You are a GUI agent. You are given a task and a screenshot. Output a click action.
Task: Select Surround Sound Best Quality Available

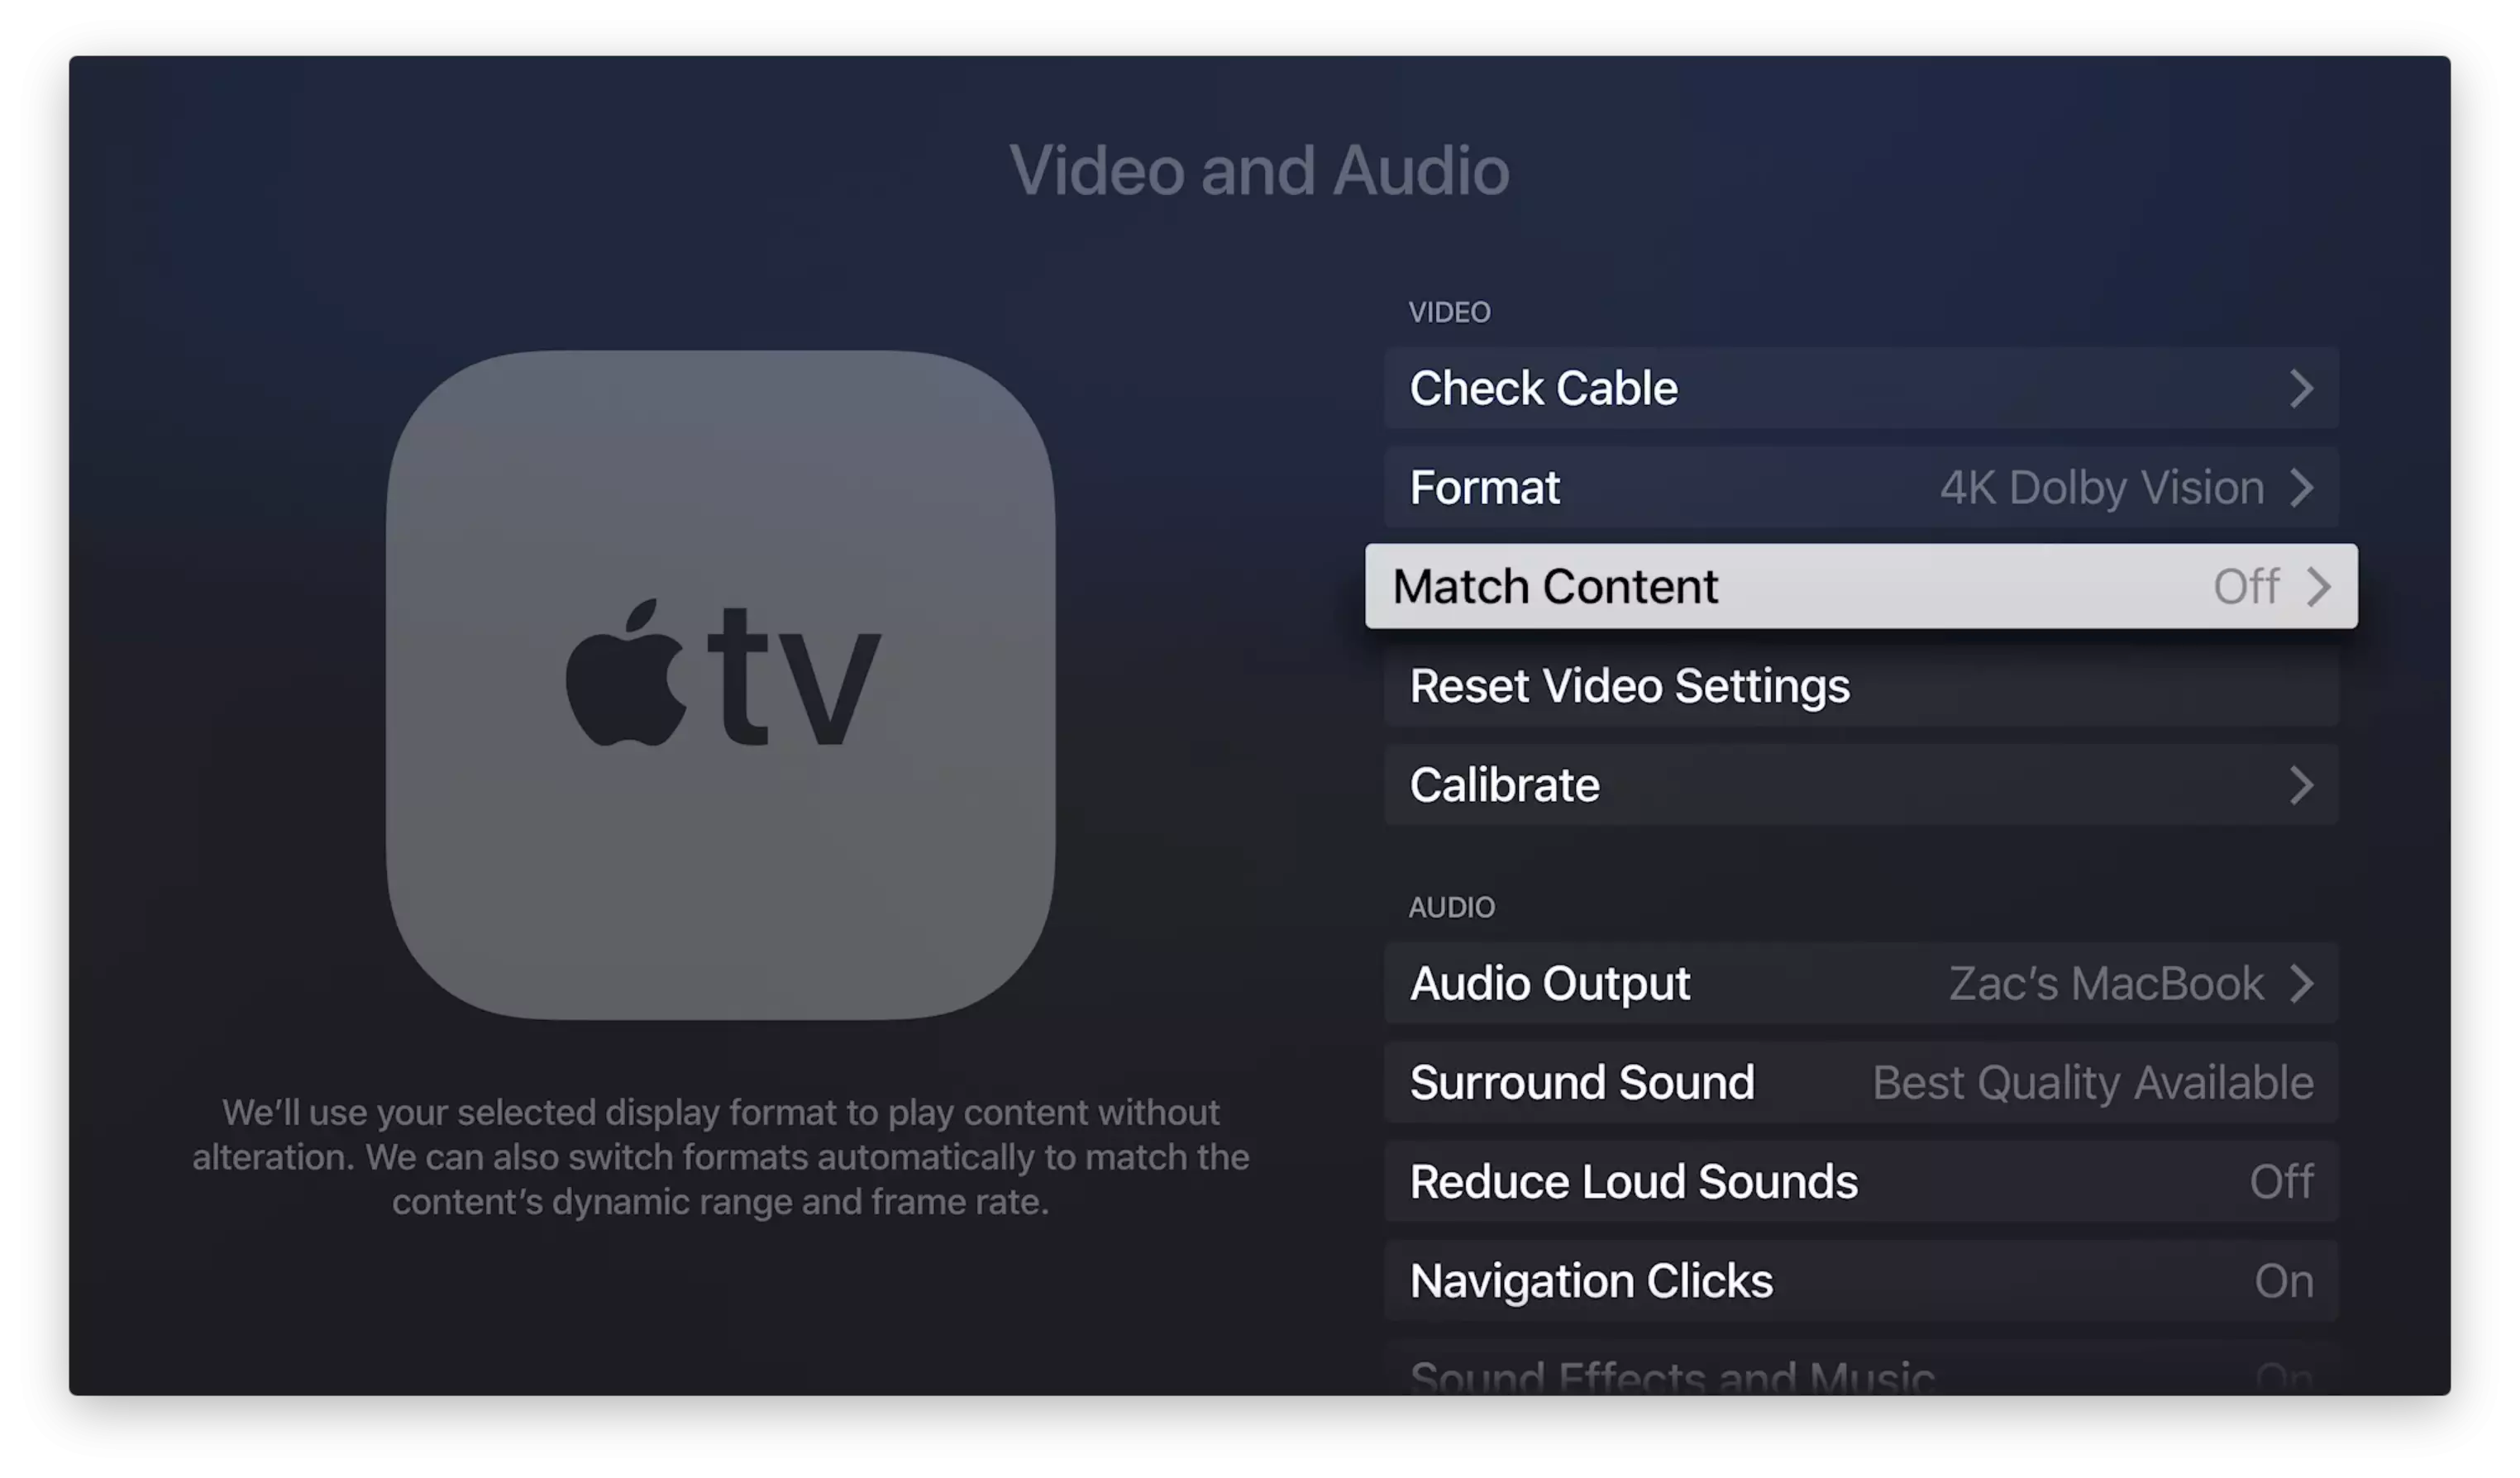point(1860,1080)
